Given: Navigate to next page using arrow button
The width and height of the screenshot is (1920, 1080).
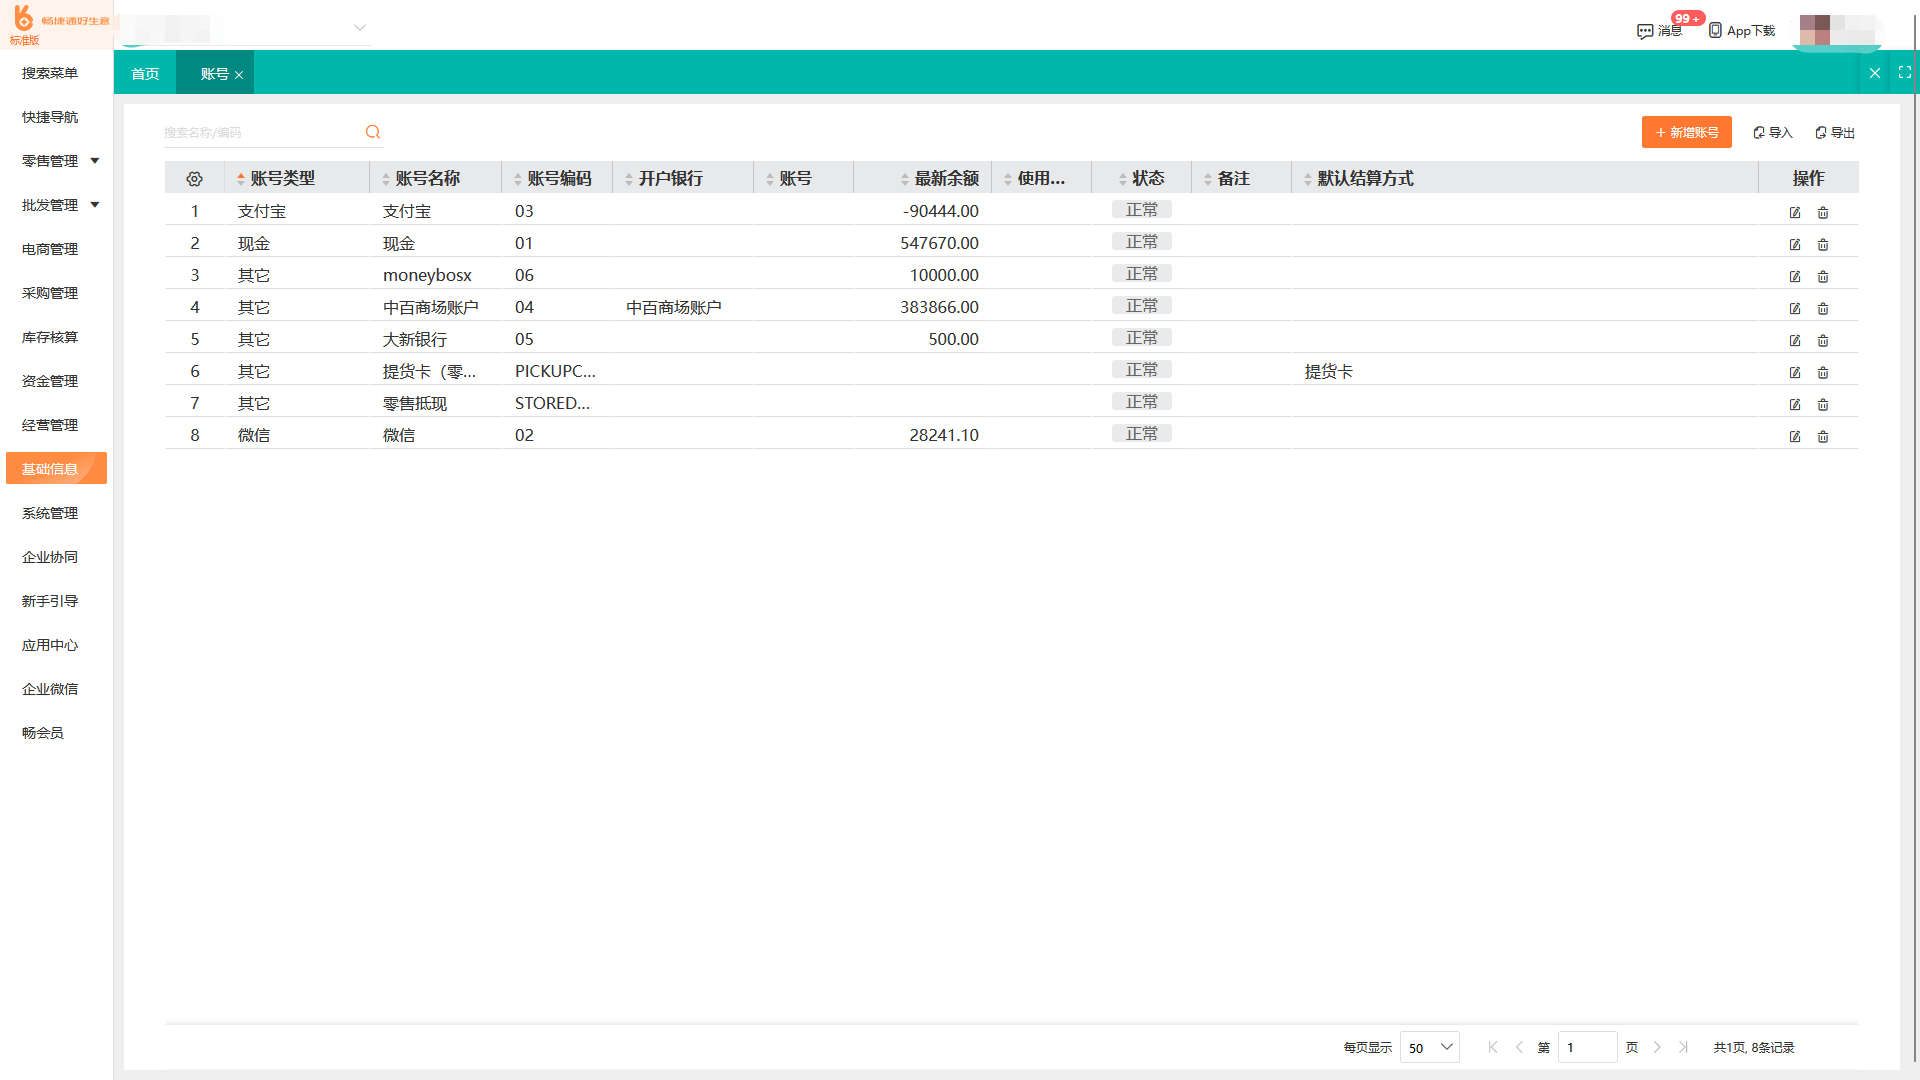Looking at the screenshot, I should point(1659,1046).
